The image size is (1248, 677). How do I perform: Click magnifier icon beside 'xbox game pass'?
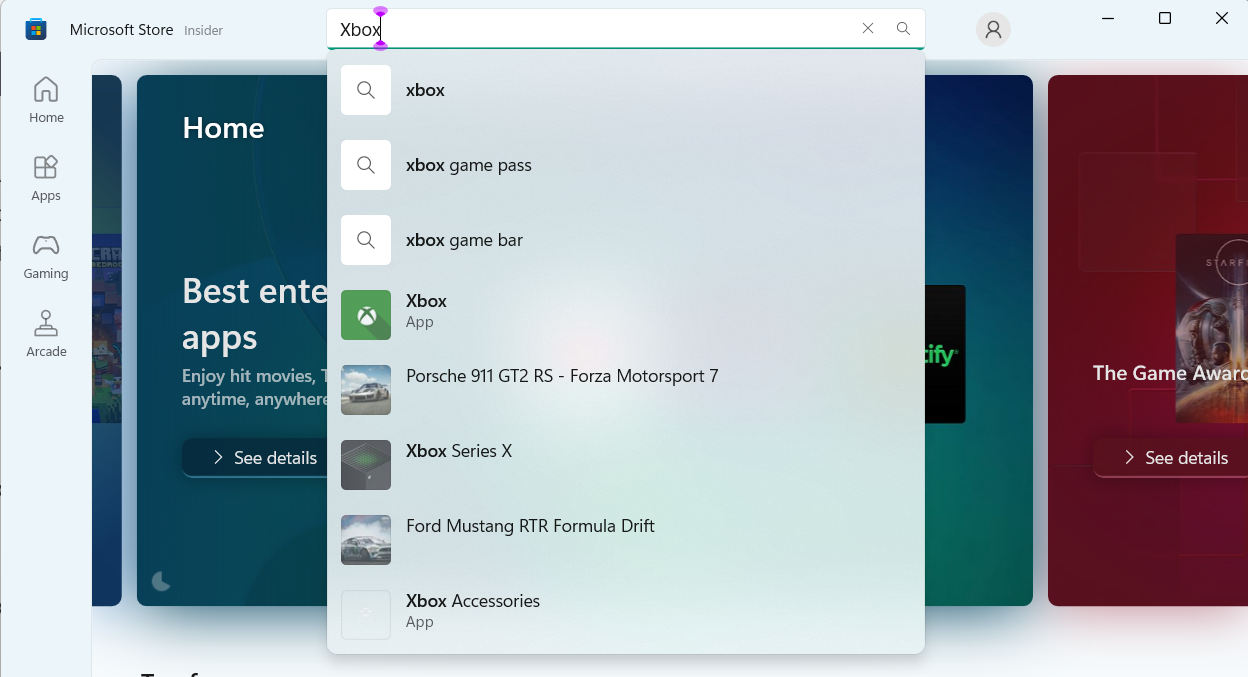pyautogui.click(x=366, y=165)
